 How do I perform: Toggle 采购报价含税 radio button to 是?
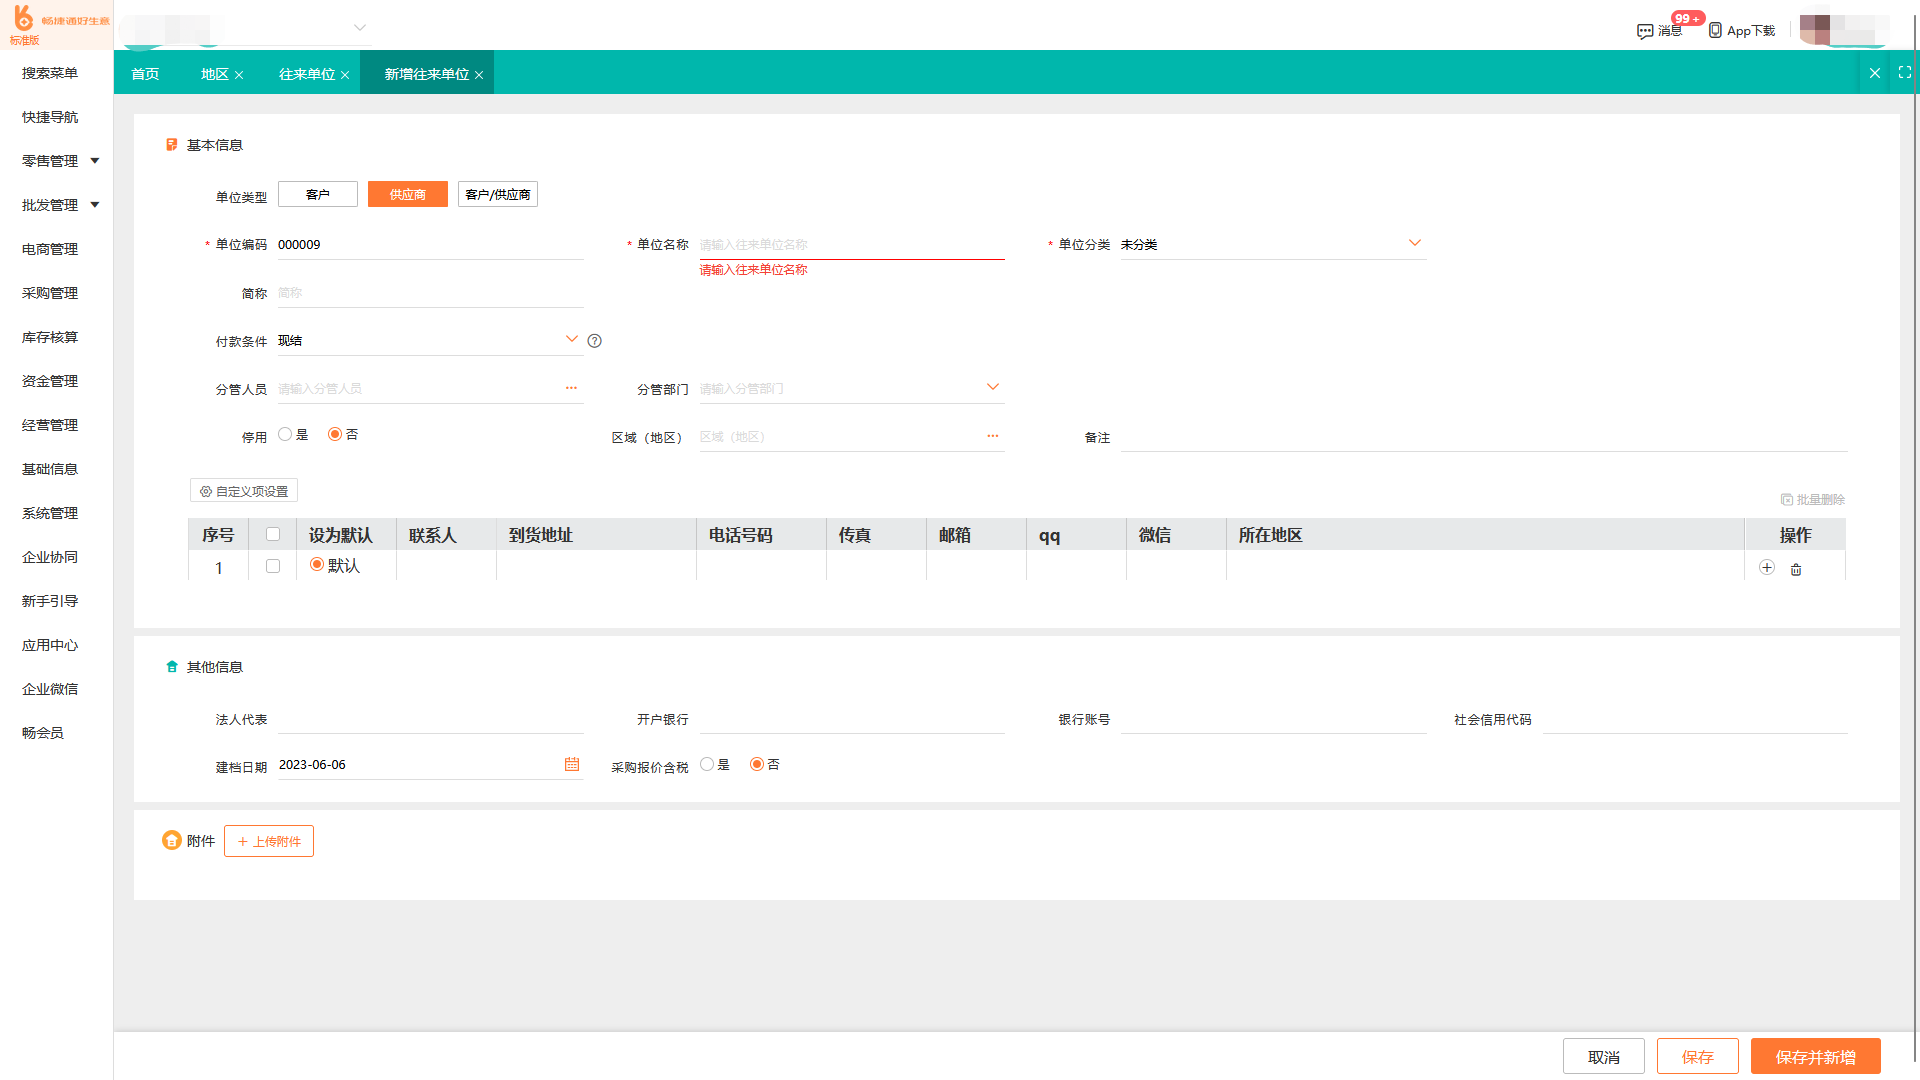tap(709, 765)
